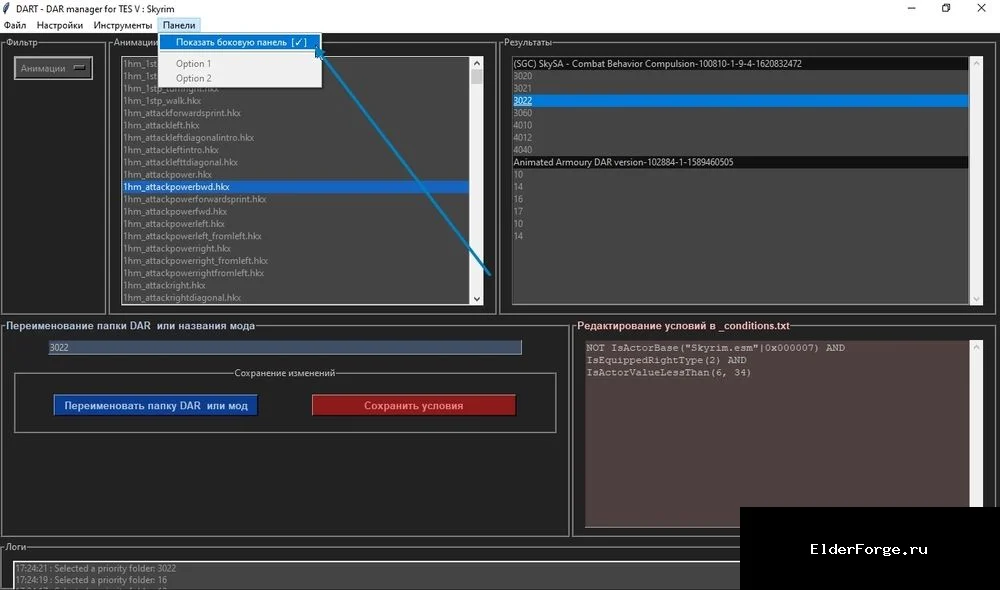This screenshot has width=1000, height=590.
Task: Click the results list vertical scrollbar track
Action: (x=975, y=200)
